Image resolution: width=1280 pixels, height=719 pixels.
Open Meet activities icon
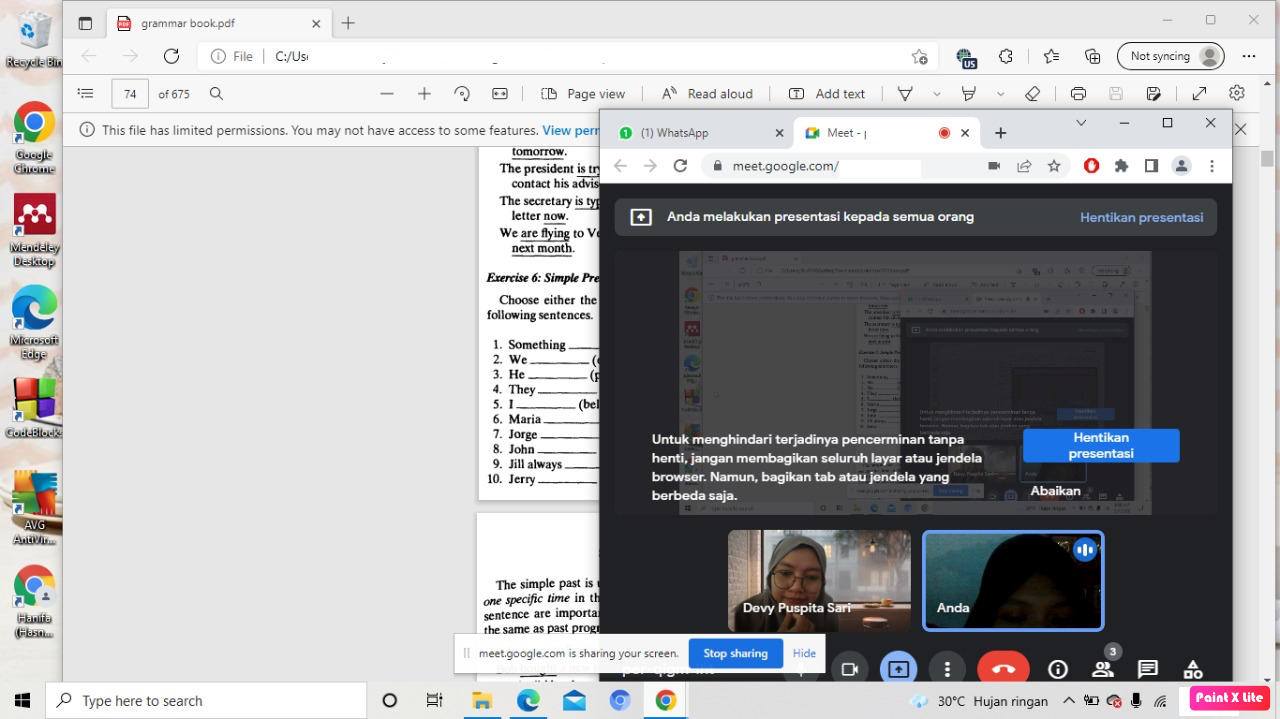[x=1193, y=669]
